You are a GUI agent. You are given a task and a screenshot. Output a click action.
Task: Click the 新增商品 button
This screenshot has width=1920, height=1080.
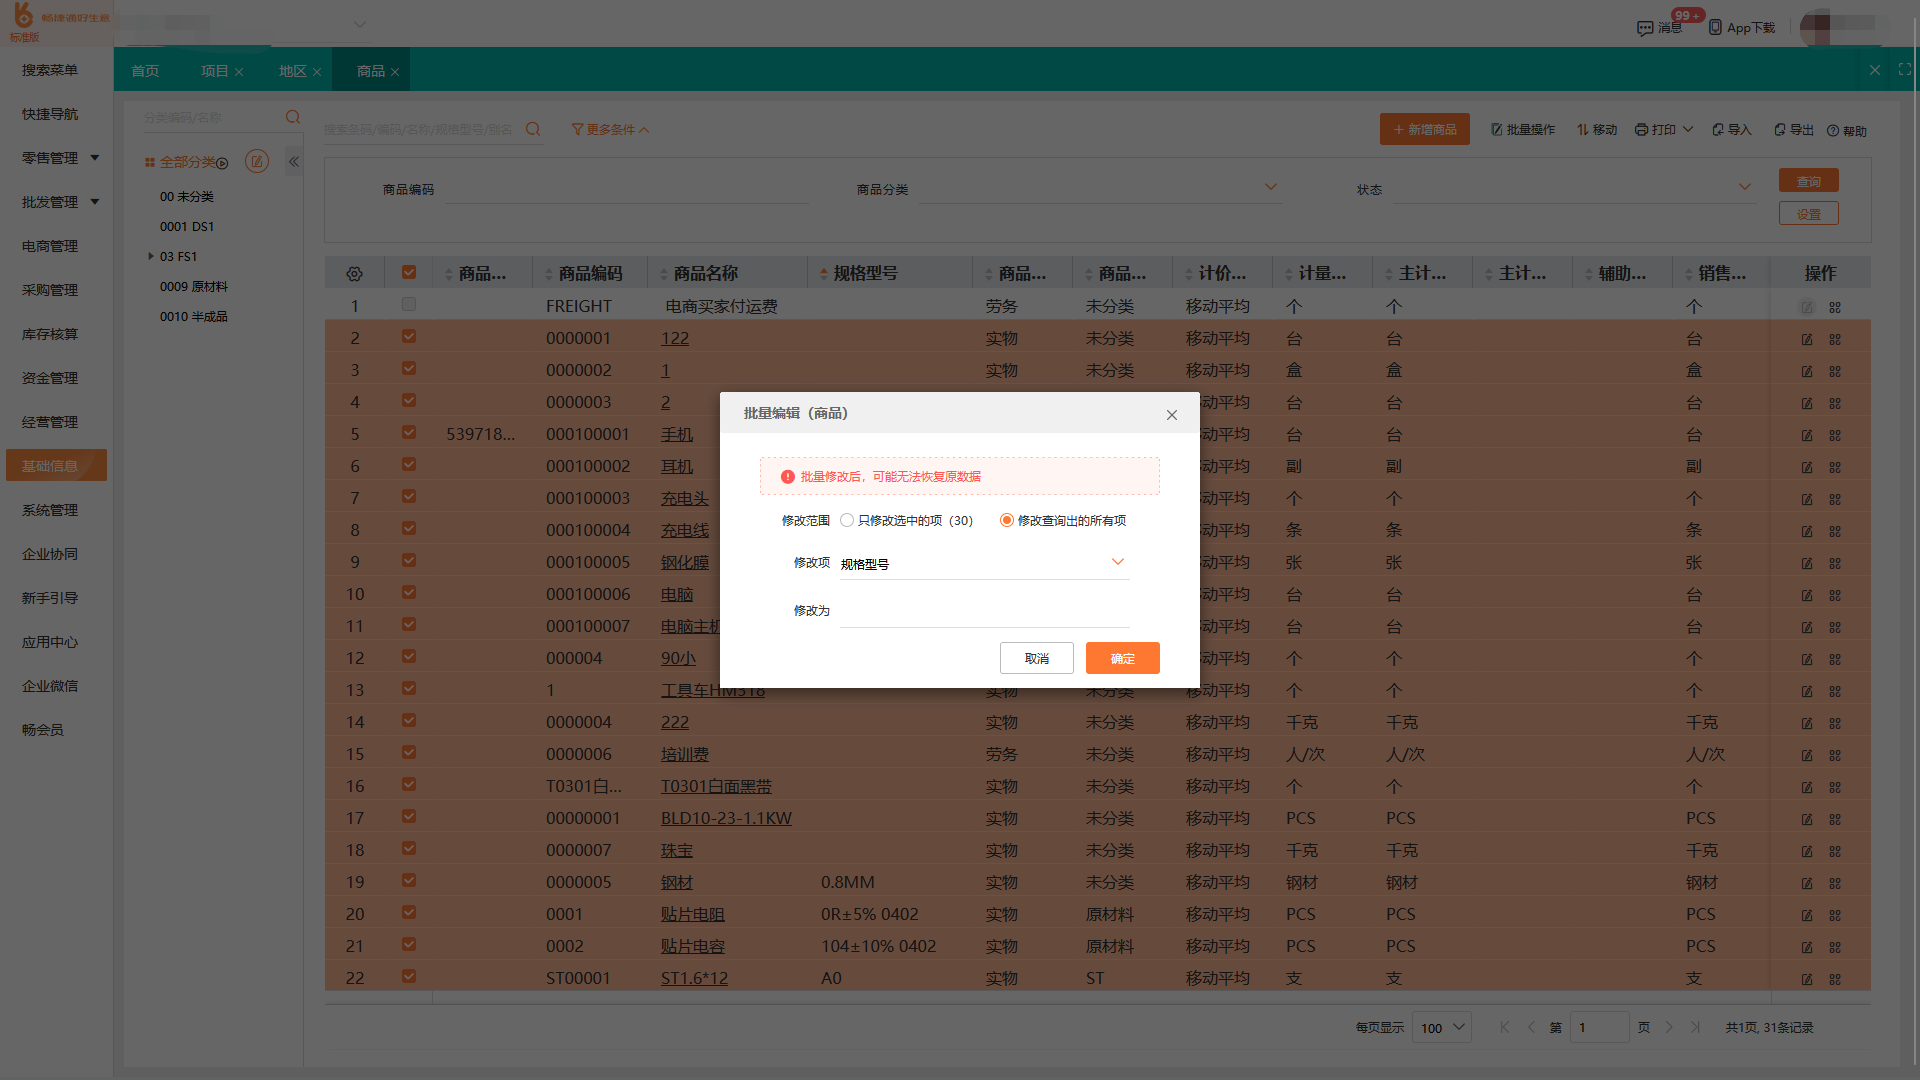pos(1424,128)
